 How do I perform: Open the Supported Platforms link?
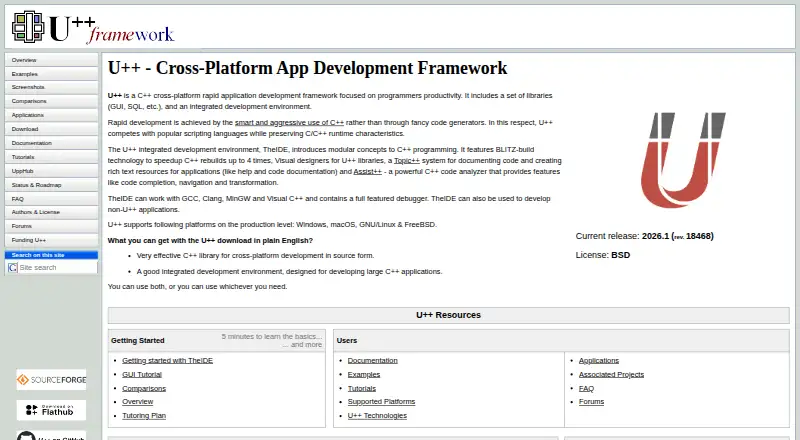tap(381, 402)
